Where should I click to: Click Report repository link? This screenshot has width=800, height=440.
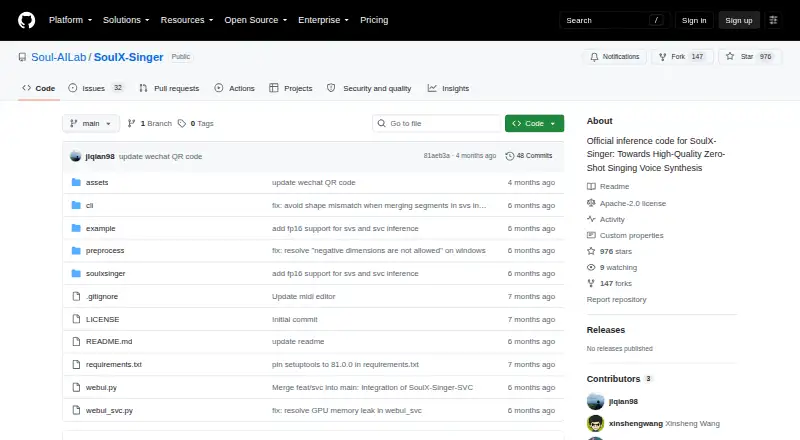[x=616, y=300]
